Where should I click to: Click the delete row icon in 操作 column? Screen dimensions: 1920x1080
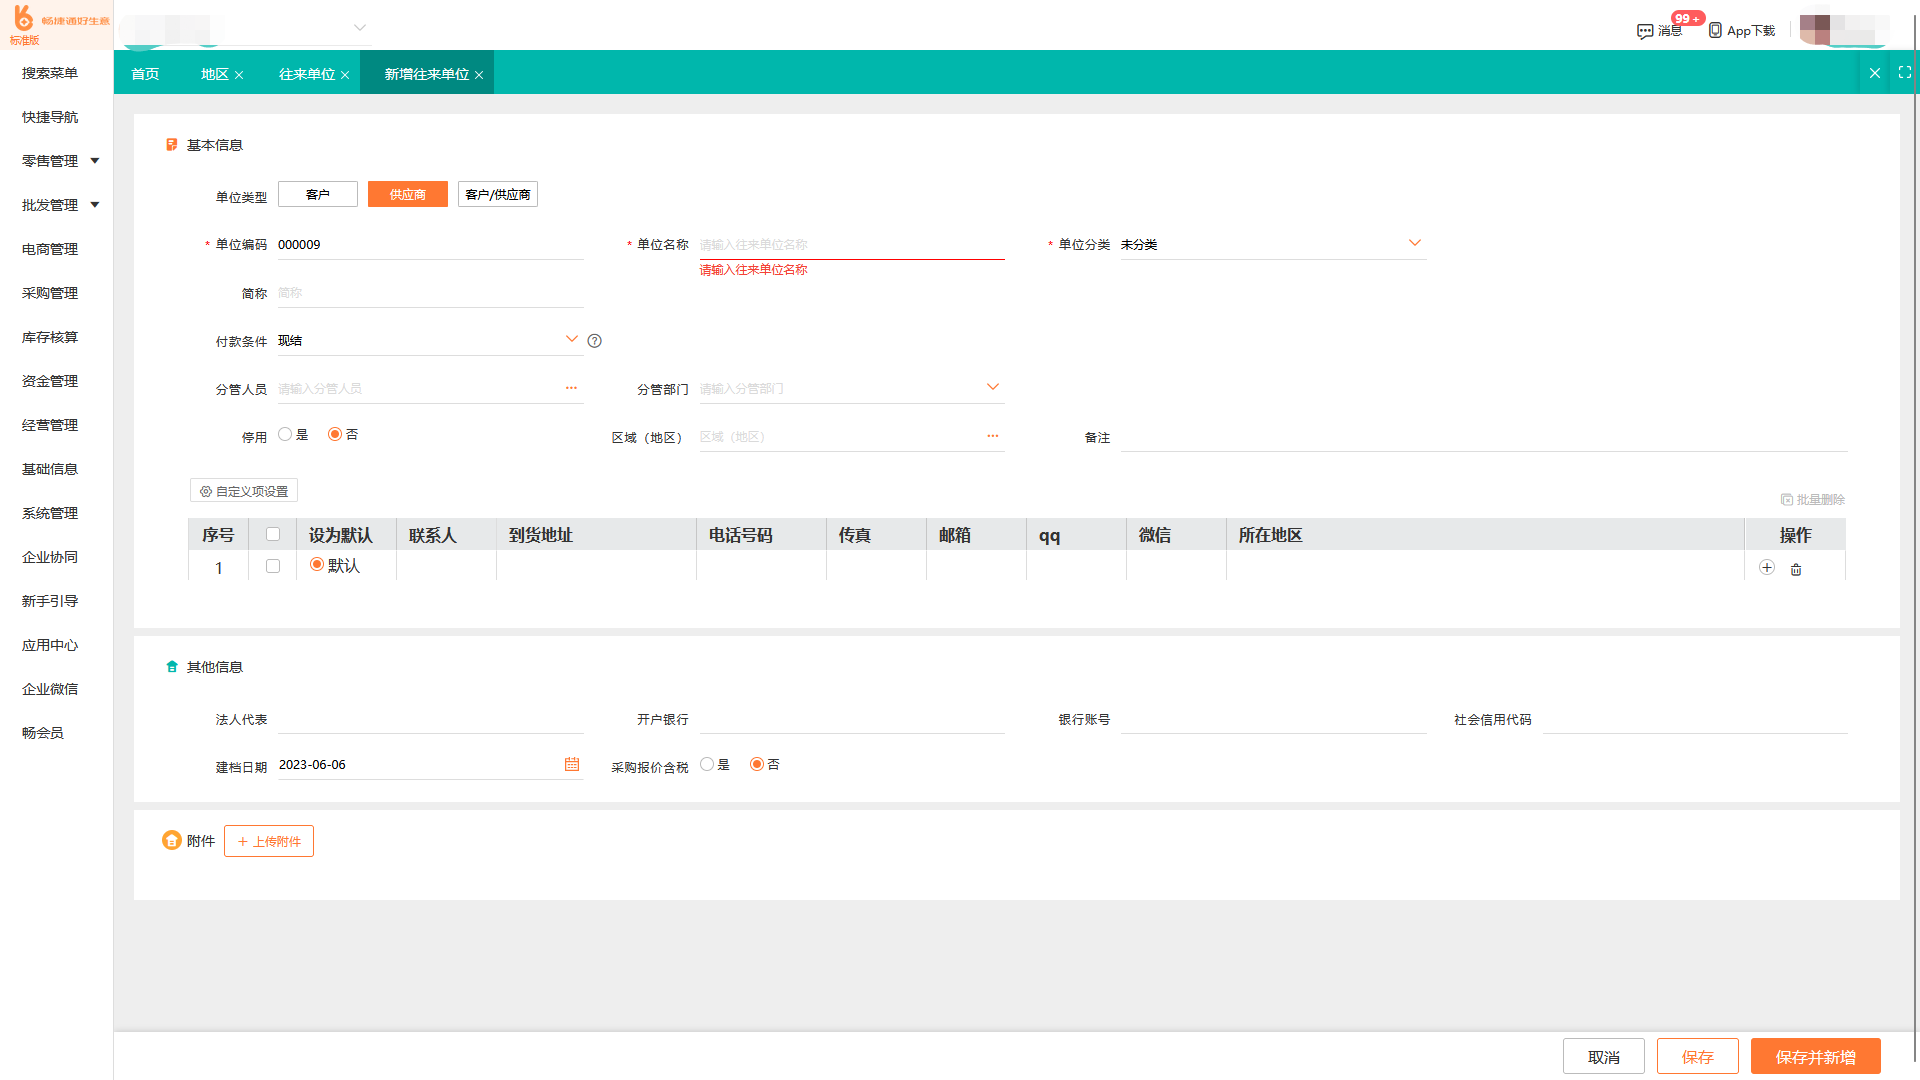click(1796, 568)
